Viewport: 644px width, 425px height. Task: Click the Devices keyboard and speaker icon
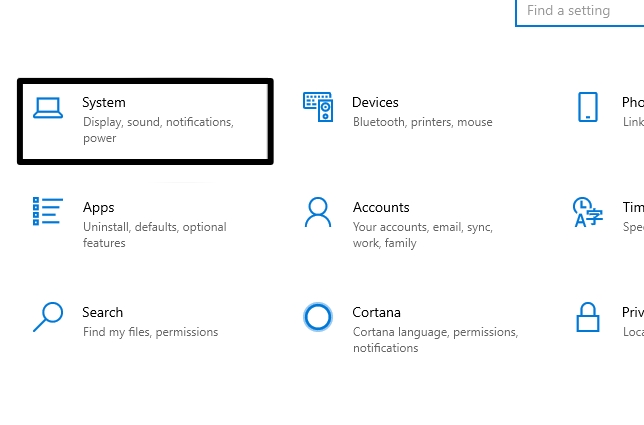click(318, 107)
